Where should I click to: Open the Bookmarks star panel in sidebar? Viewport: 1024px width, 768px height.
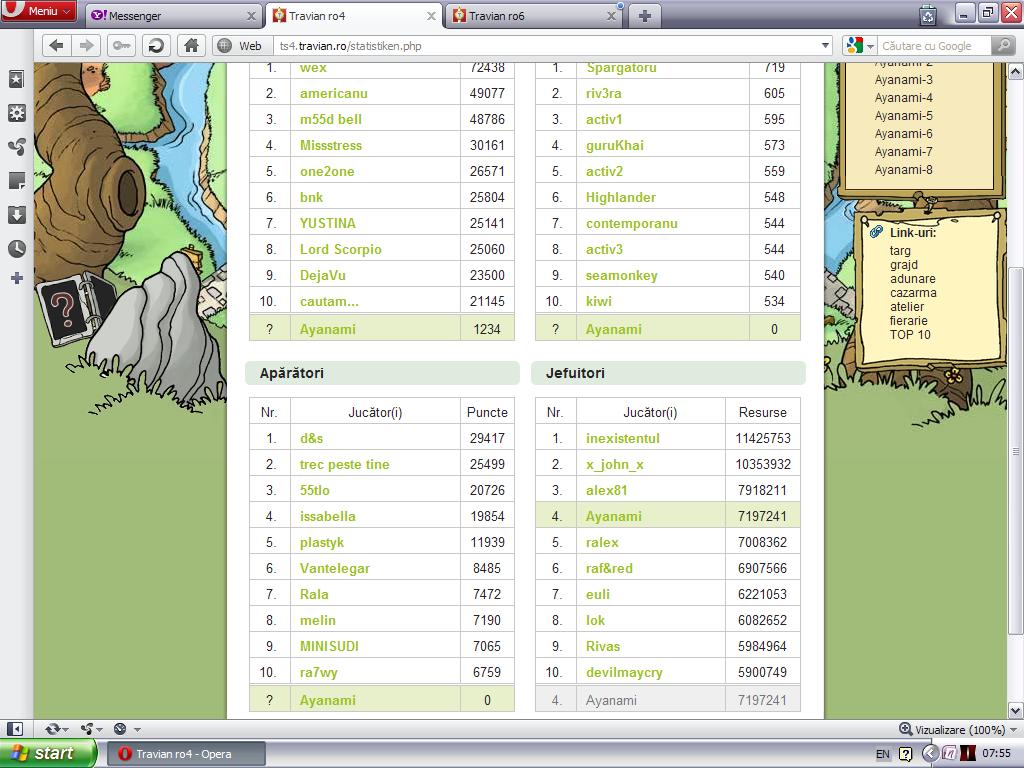pyautogui.click(x=16, y=79)
